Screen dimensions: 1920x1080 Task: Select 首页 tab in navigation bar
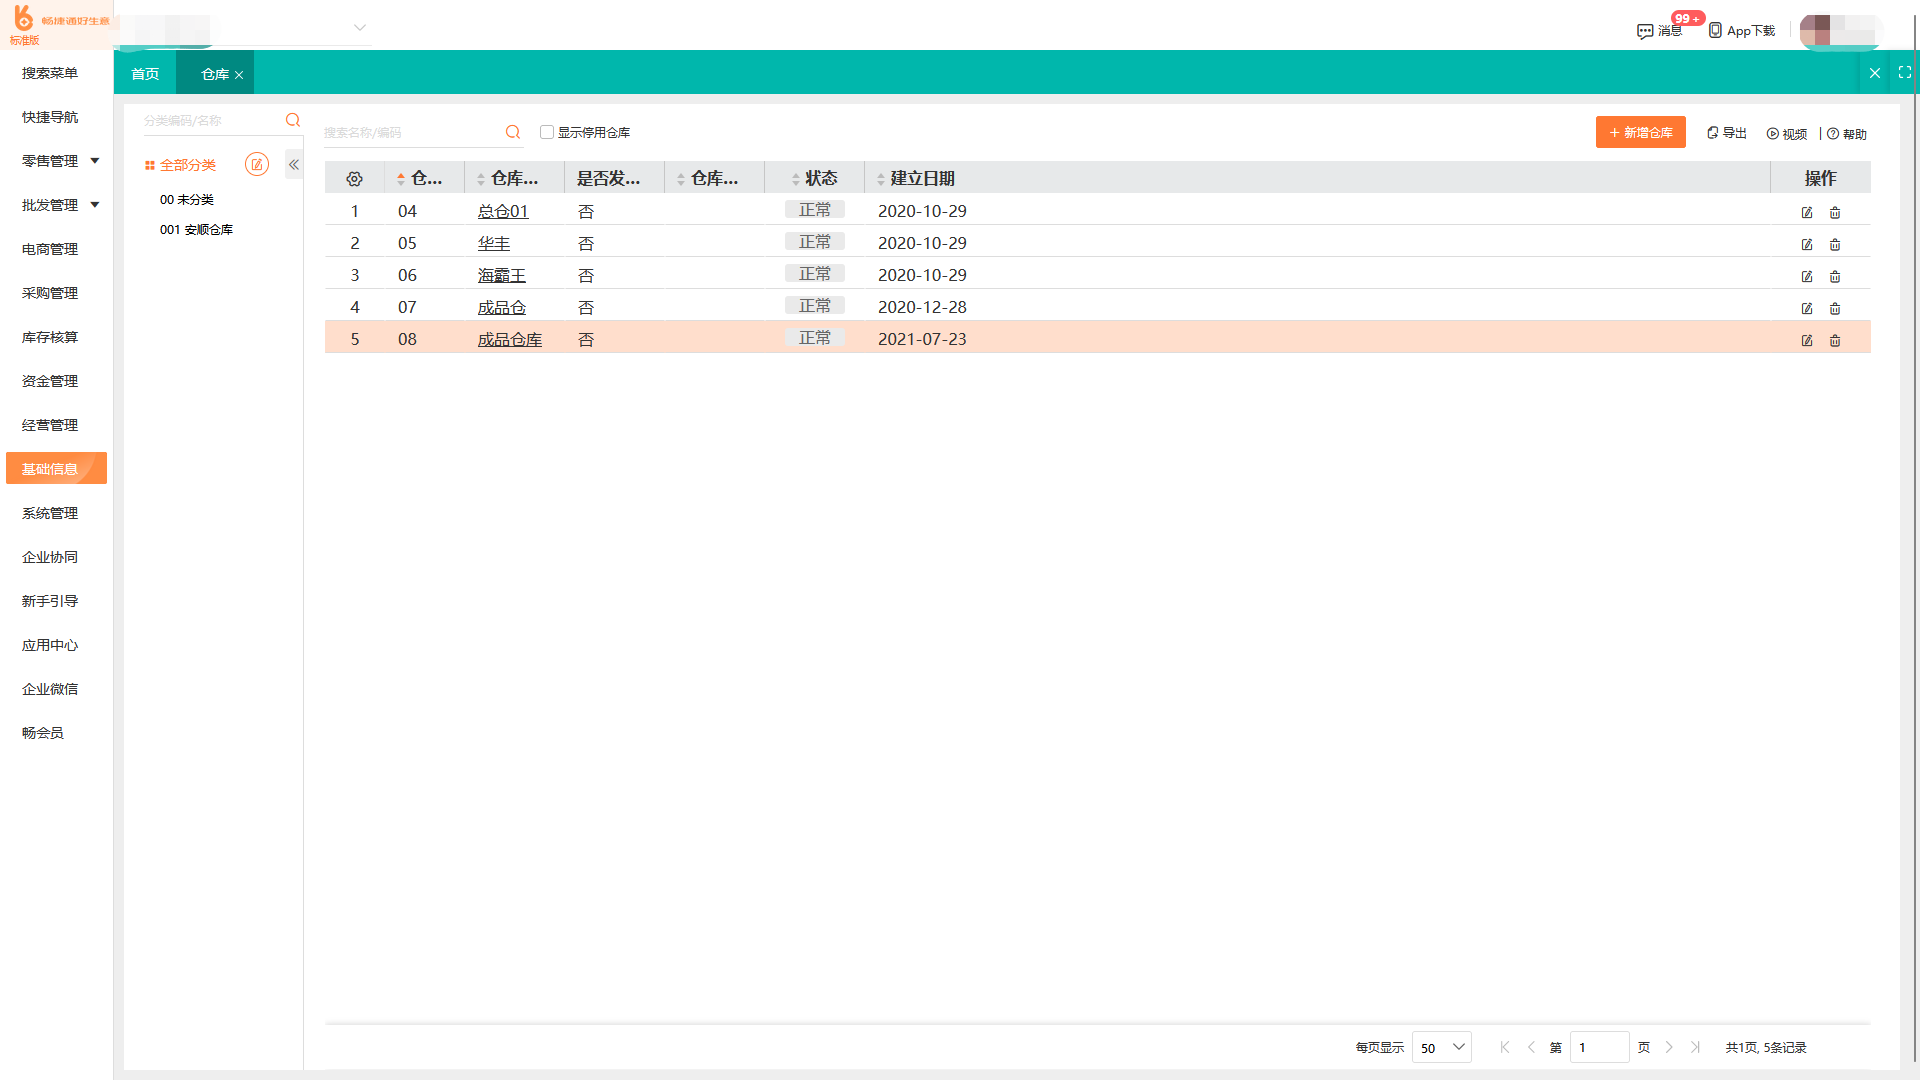point(145,73)
